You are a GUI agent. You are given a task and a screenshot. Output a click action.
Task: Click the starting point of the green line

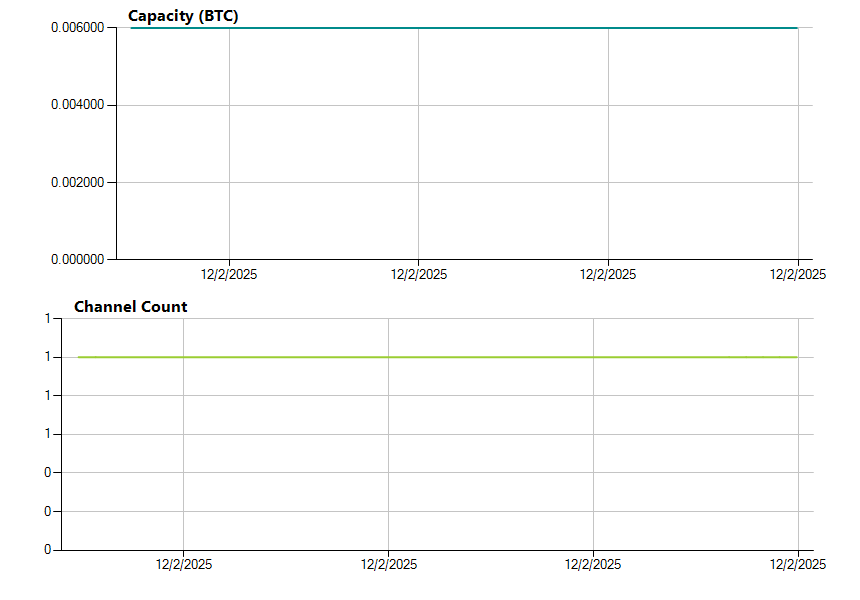click(79, 357)
